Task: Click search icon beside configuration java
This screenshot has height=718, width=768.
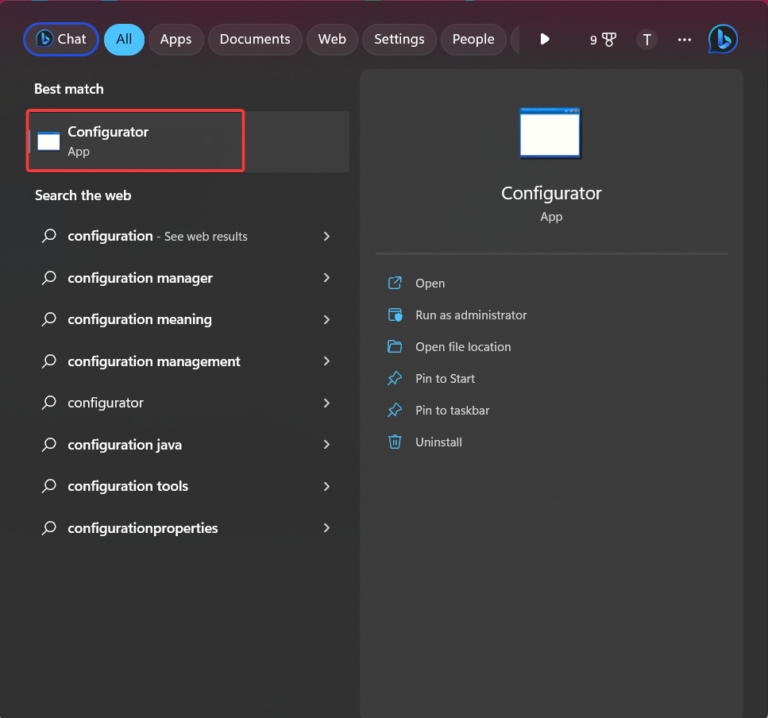Action: [49, 444]
